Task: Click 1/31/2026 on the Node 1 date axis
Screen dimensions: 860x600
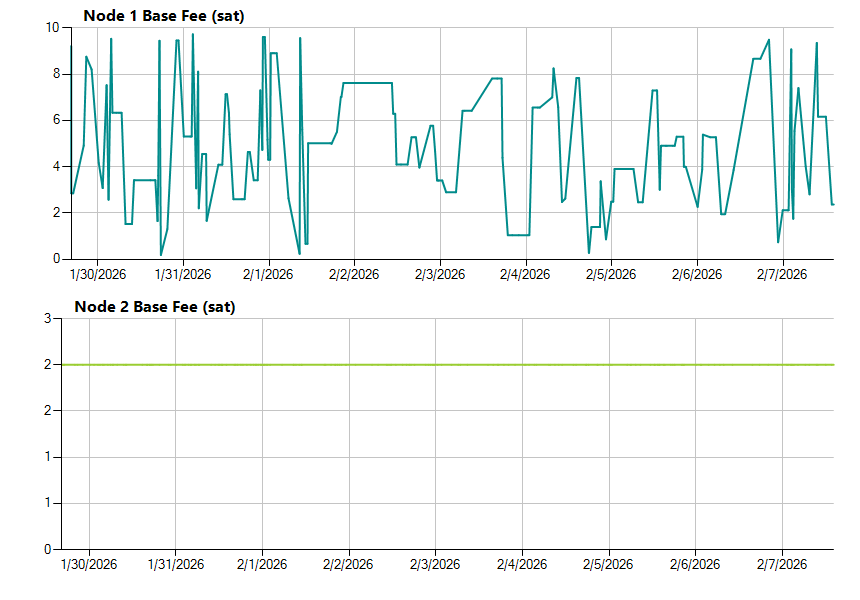Action: pyautogui.click(x=183, y=275)
